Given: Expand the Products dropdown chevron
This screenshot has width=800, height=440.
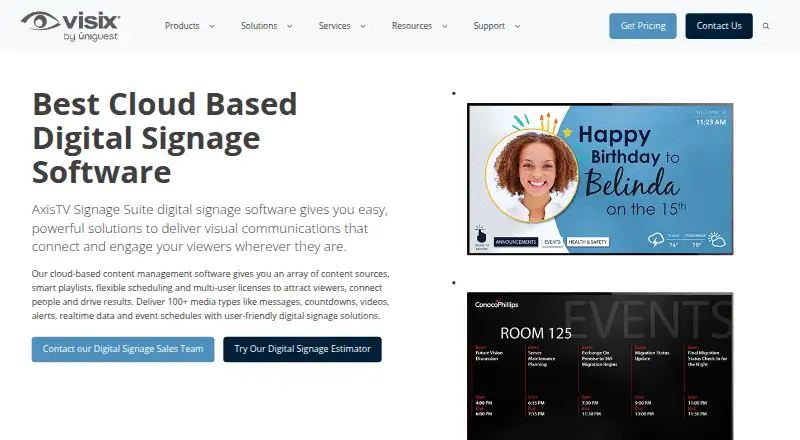Looking at the screenshot, I should (212, 26).
